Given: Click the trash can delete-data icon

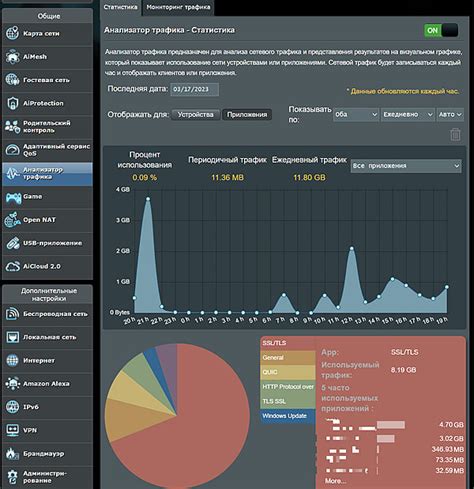Looking at the screenshot, I should [455, 135].
